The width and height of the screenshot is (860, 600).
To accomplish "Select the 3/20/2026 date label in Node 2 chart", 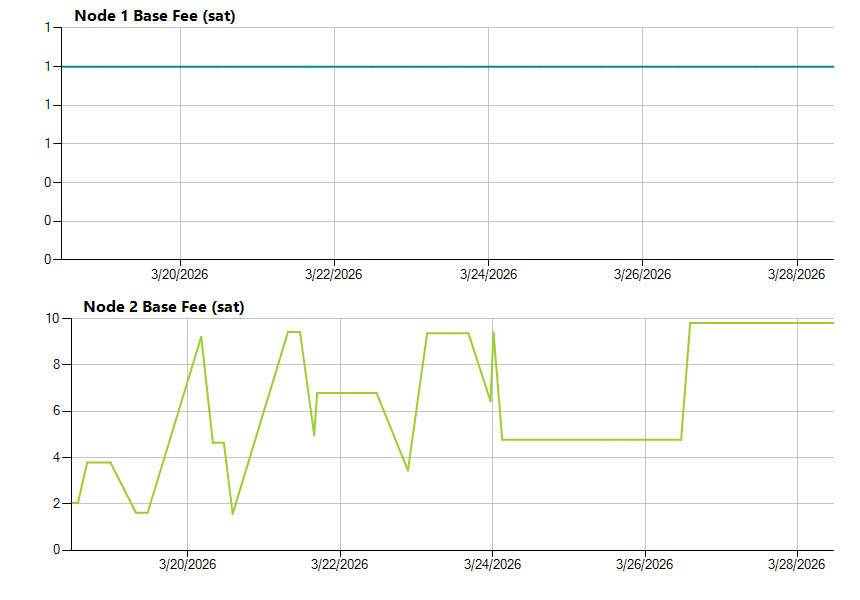I will tap(188, 565).
